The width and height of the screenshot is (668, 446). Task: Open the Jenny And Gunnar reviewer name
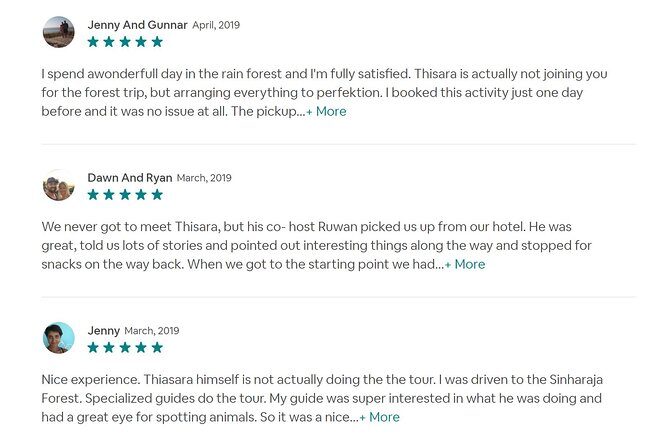136,24
